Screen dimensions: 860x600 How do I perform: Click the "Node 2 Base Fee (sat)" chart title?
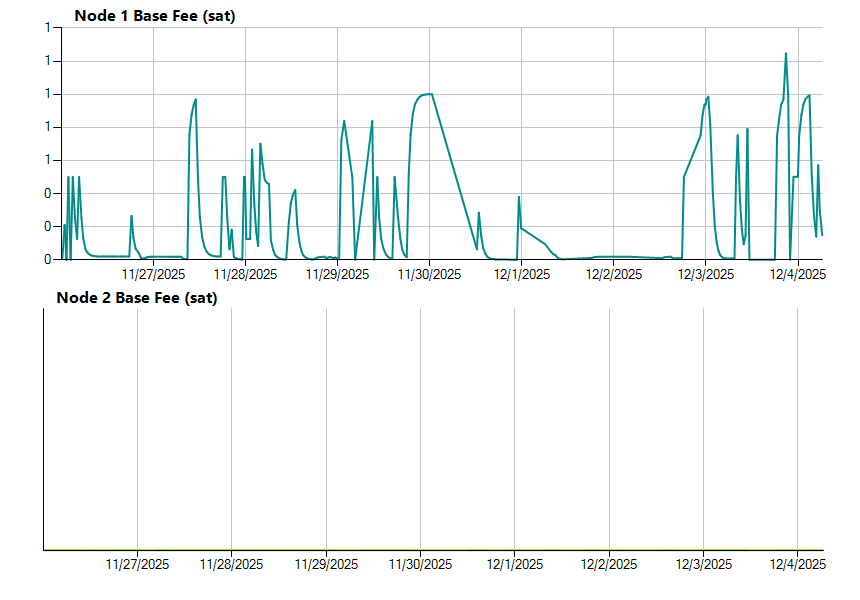(x=137, y=297)
